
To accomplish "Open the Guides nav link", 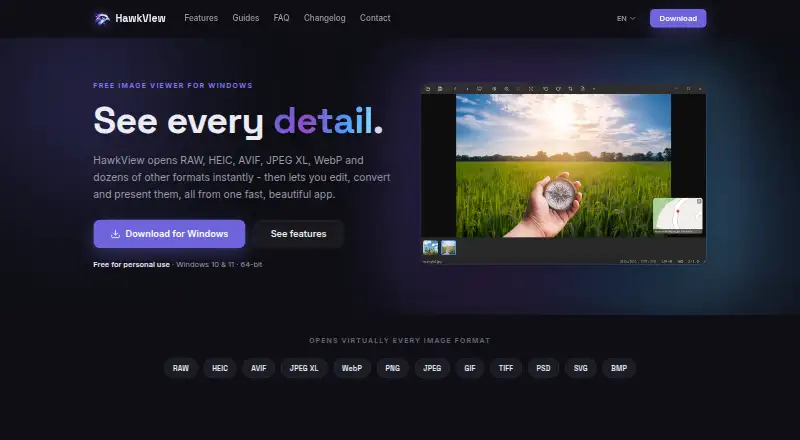I will click(x=246, y=18).
